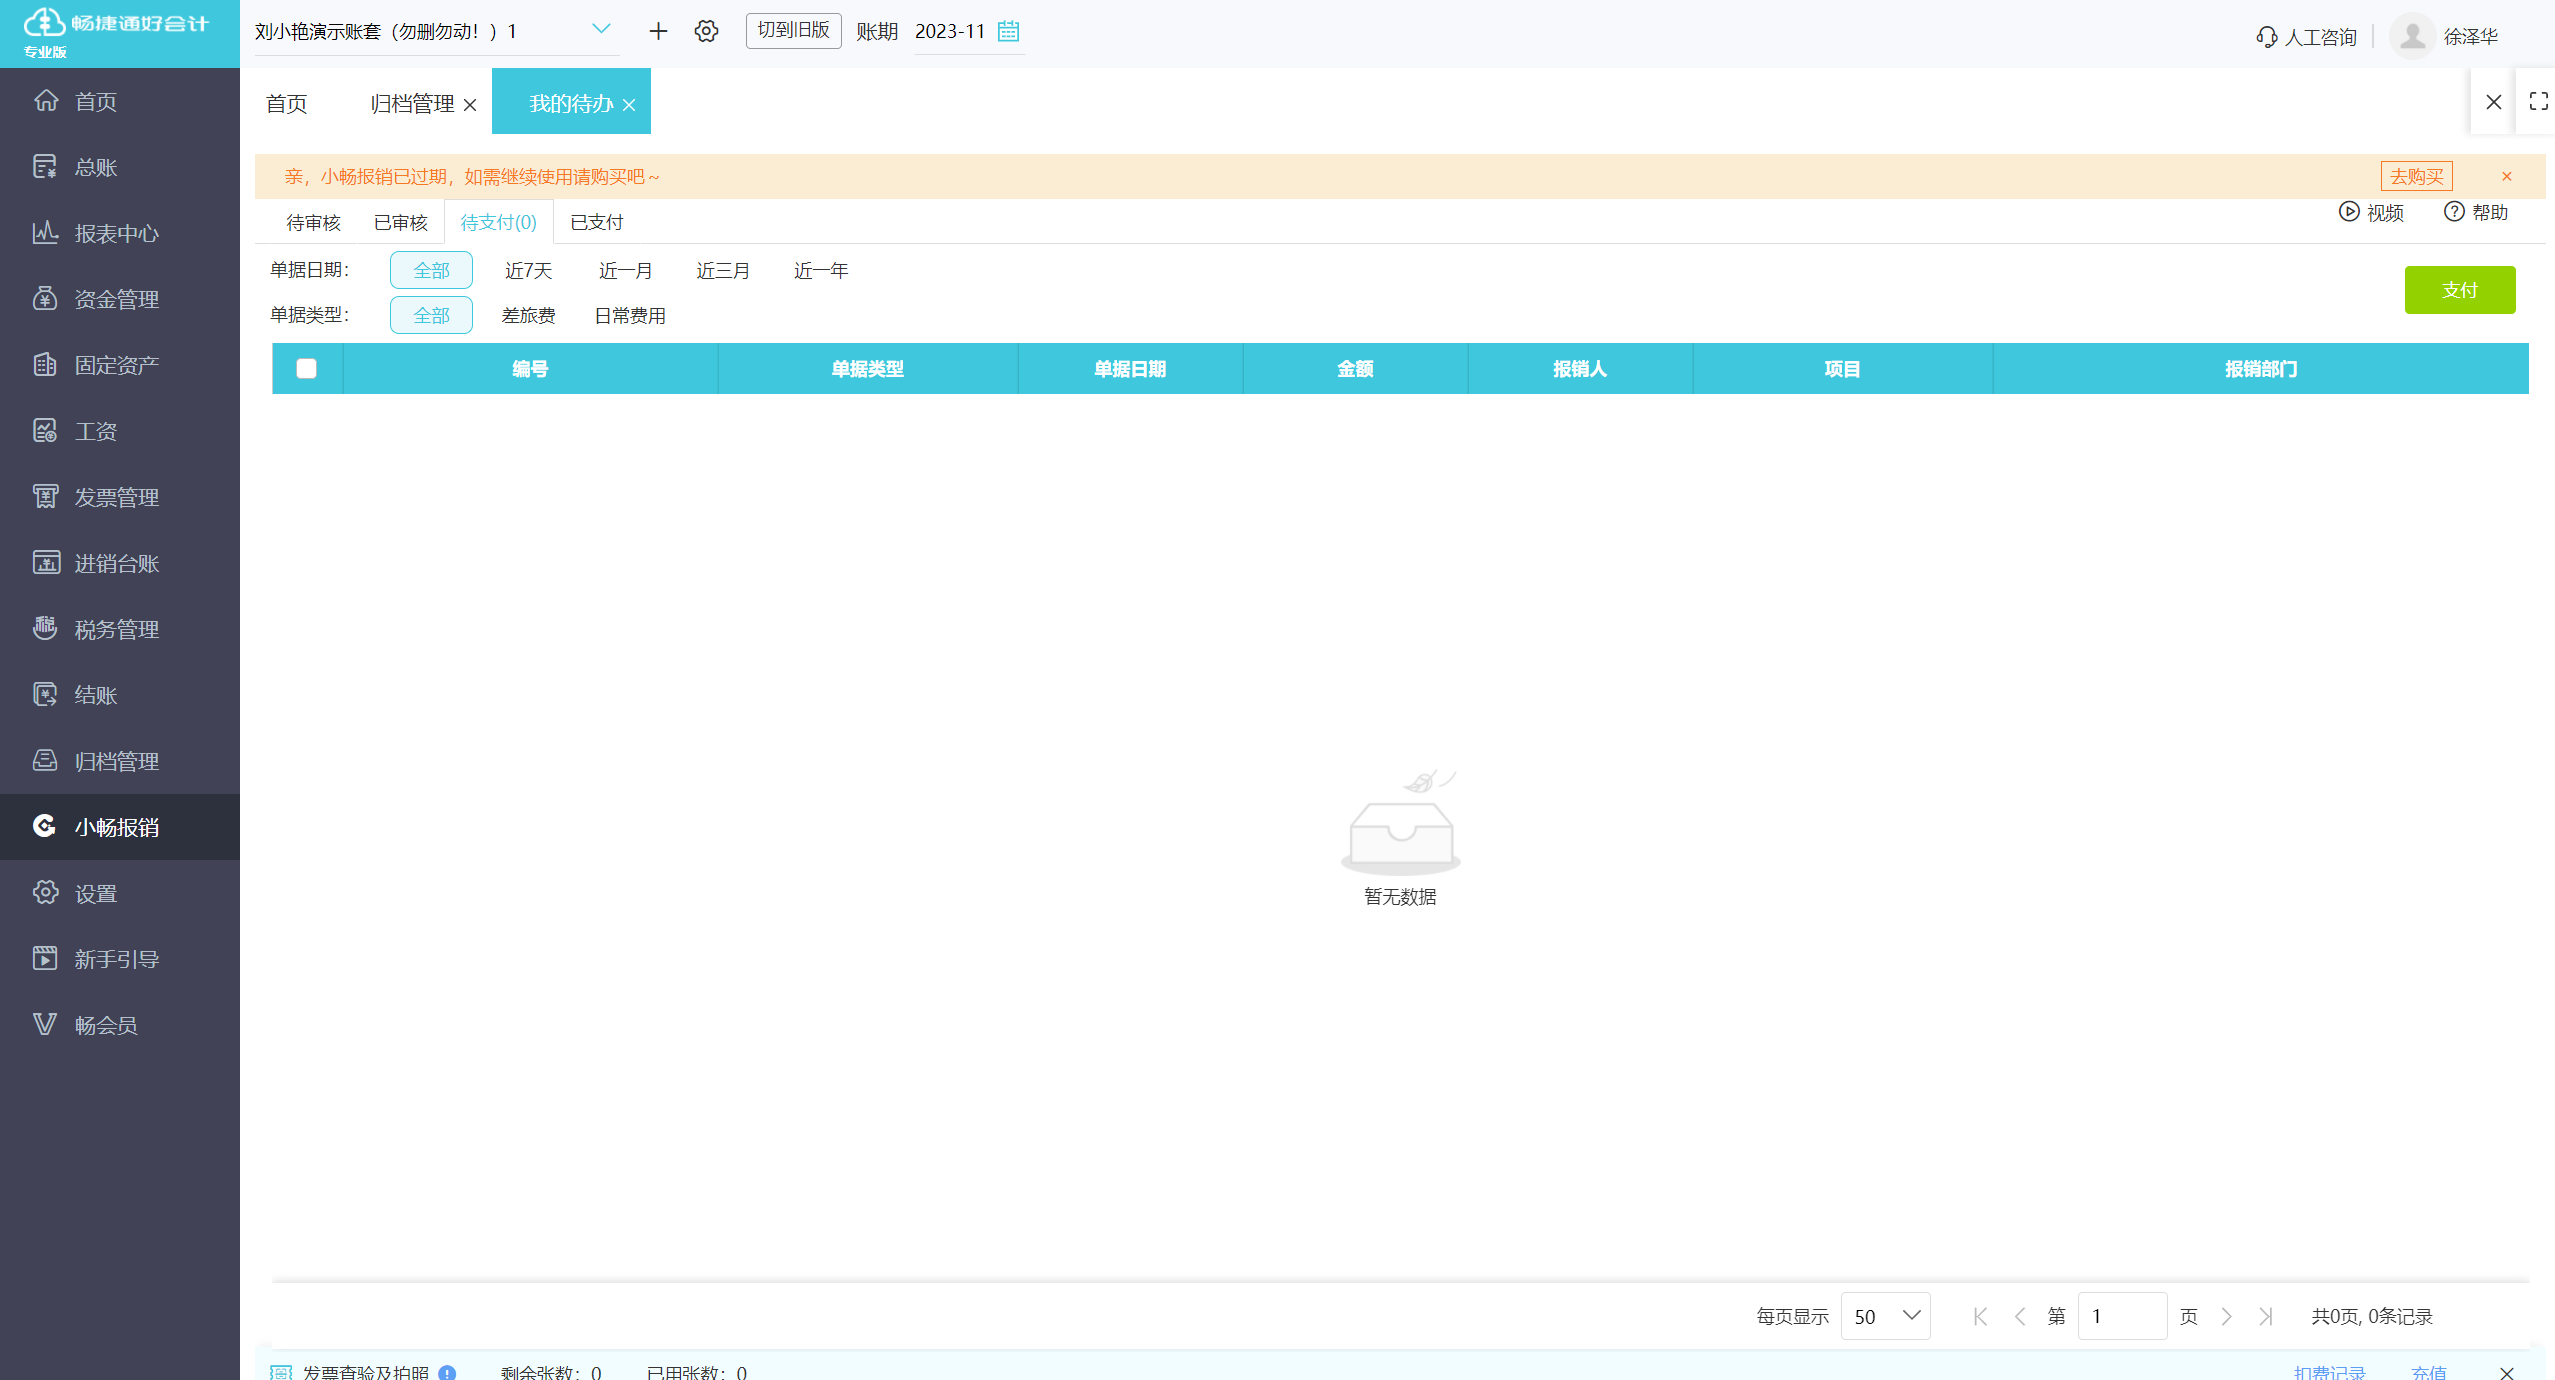Click the 视频 help link

(2373, 212)
